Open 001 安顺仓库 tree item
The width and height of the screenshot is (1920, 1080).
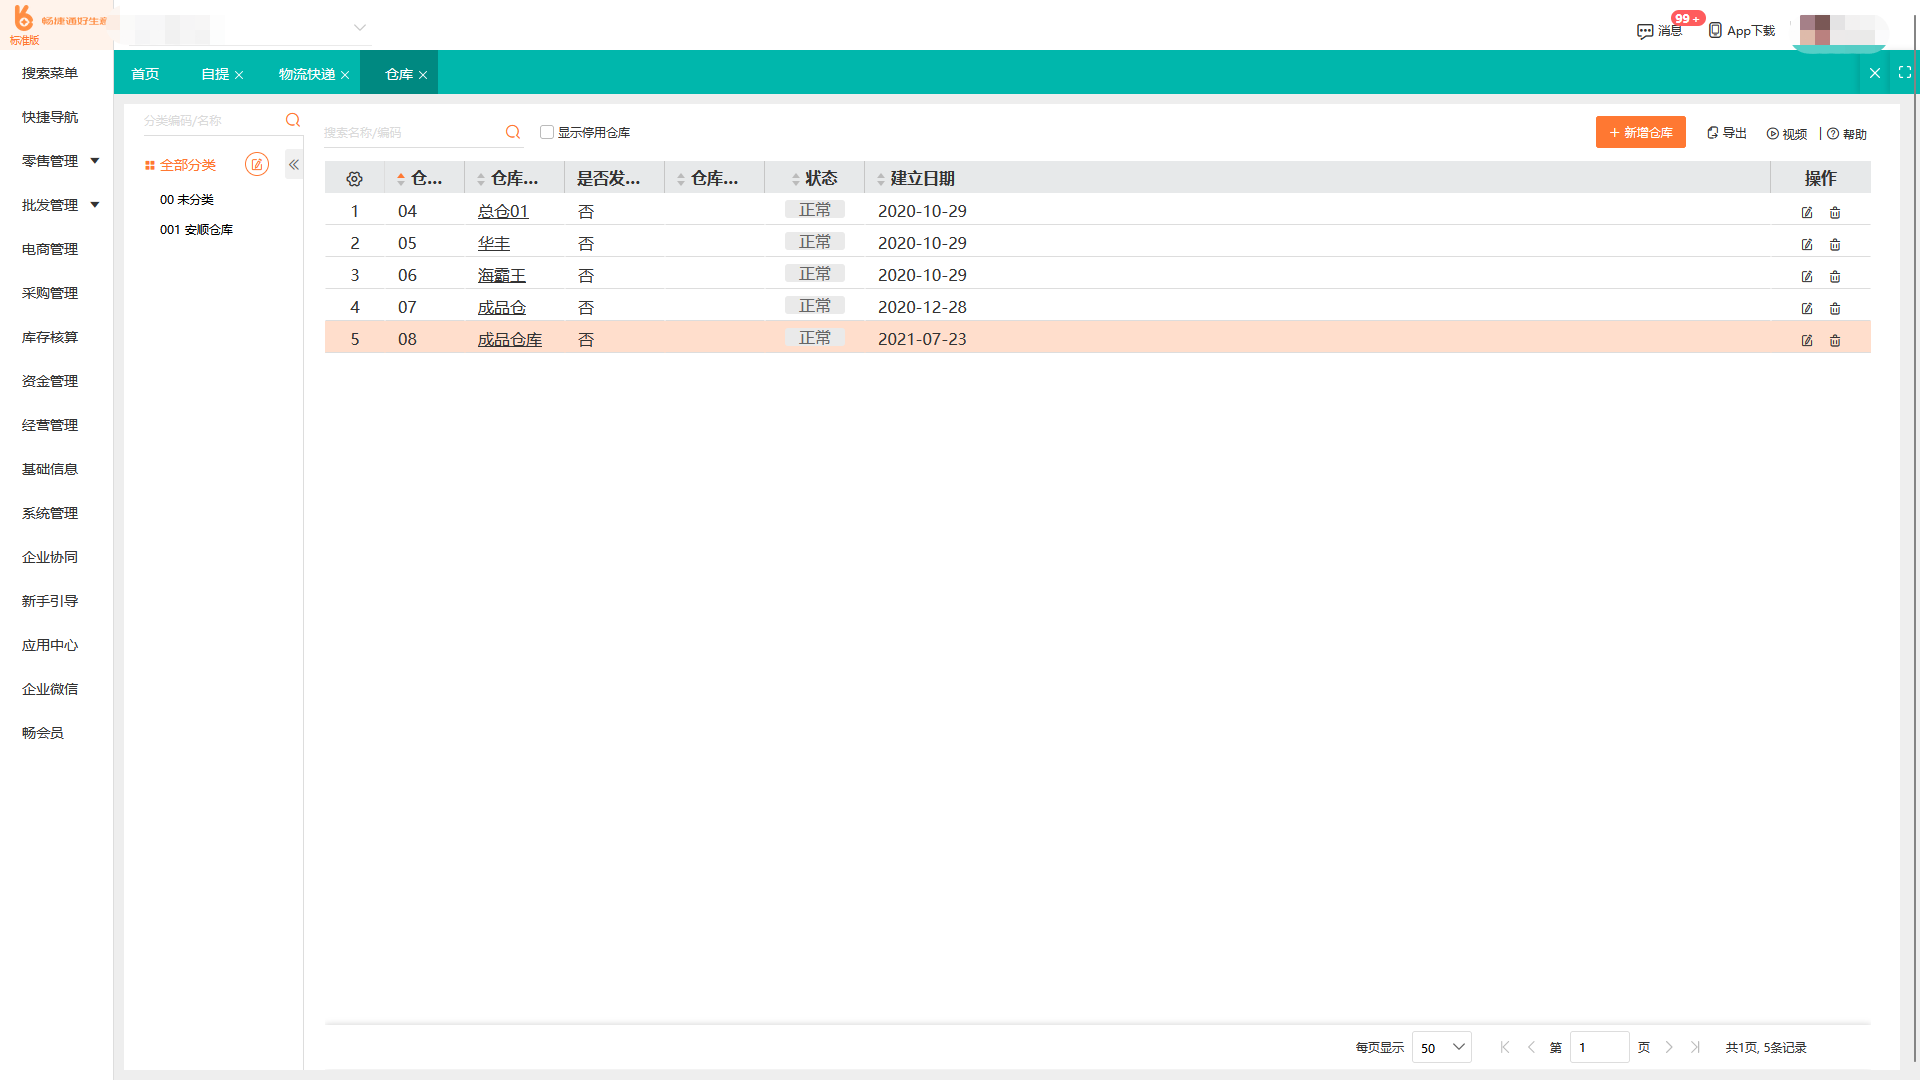pyautogui.click(x=196, y=229)
